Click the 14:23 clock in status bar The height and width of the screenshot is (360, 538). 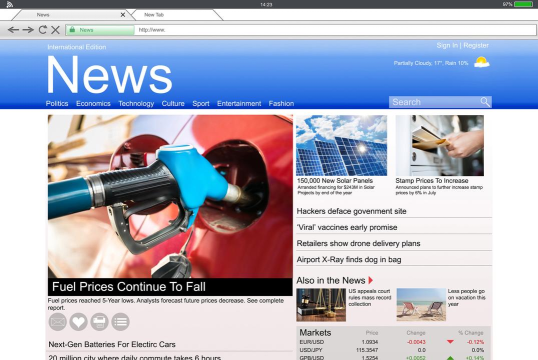tap(266, 4)
